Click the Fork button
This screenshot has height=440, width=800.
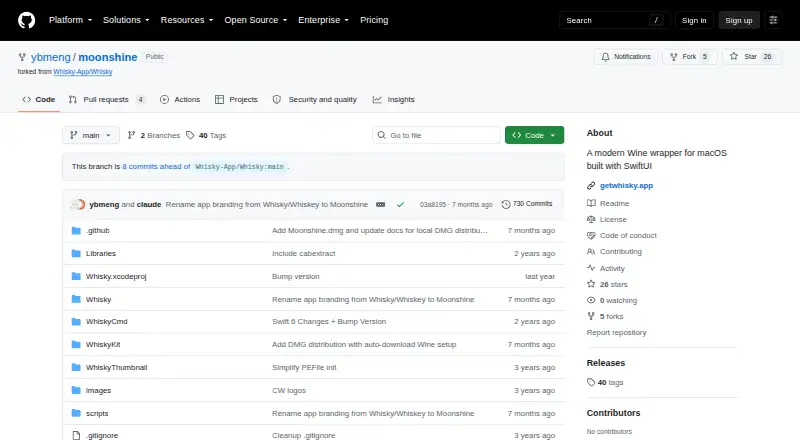point(689,57)
